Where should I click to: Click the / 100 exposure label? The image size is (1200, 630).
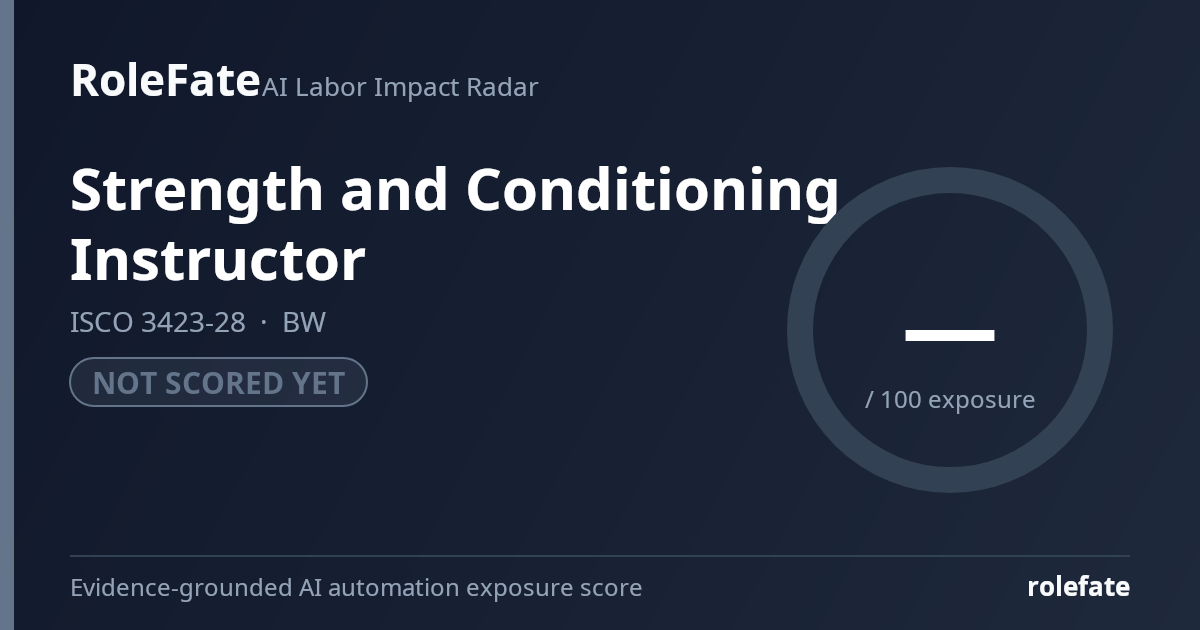coord(950,400)
